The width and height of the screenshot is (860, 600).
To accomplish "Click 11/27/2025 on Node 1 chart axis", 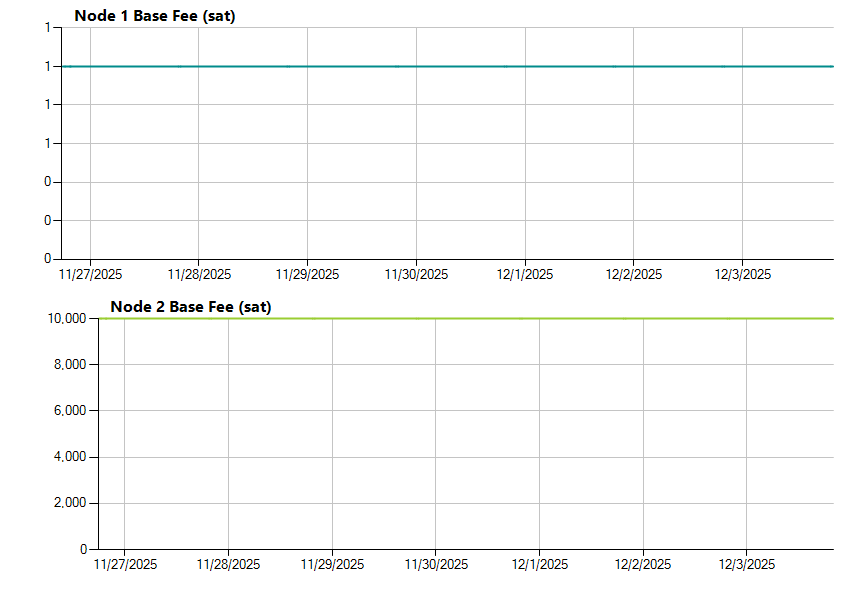I will tap(91, 274).
